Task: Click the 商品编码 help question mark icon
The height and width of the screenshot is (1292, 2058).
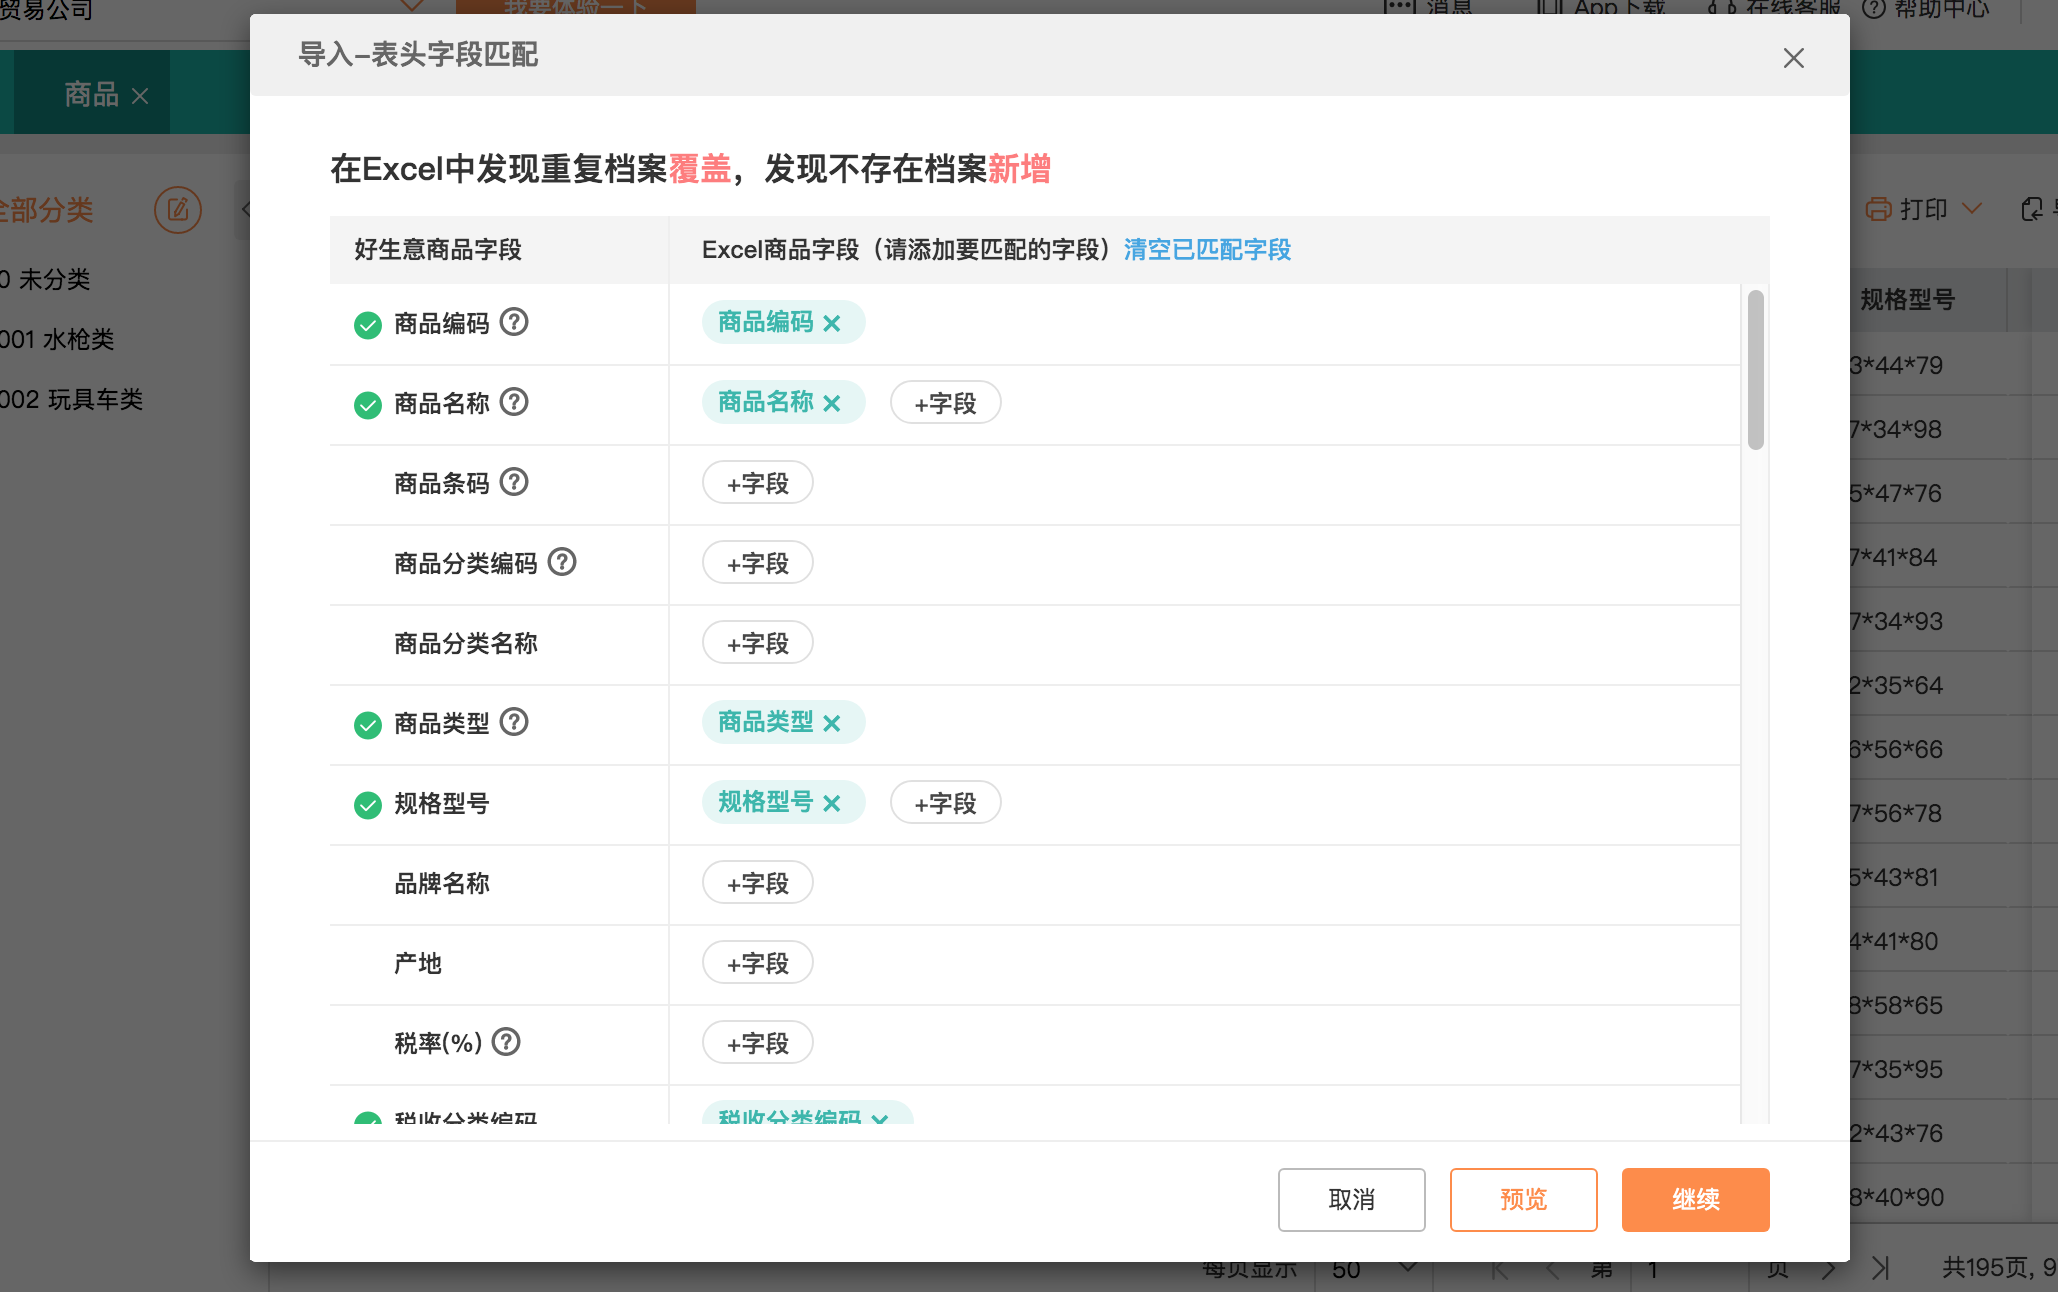Action: coord(515,322)
